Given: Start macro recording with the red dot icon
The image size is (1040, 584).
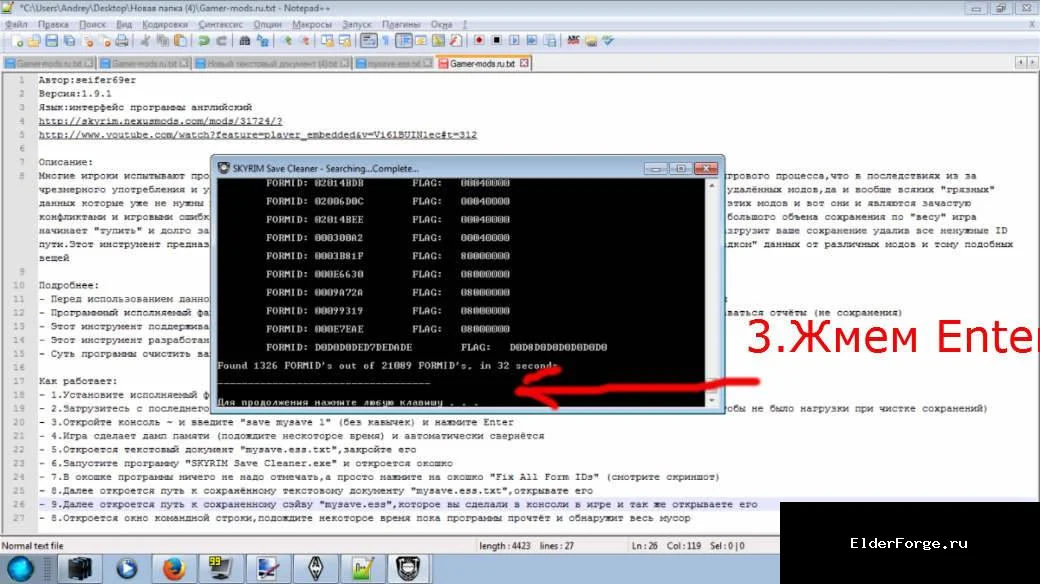Looking at the screenshot, I should pos(479,41).
